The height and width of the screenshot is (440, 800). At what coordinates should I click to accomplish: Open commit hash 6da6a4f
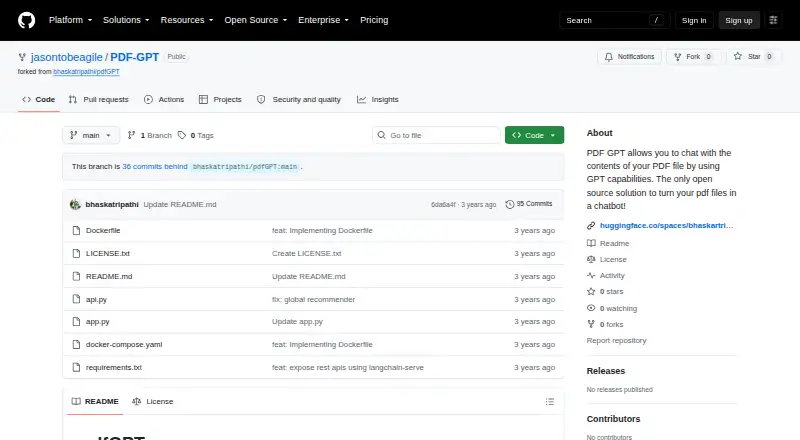click(443, 204)
